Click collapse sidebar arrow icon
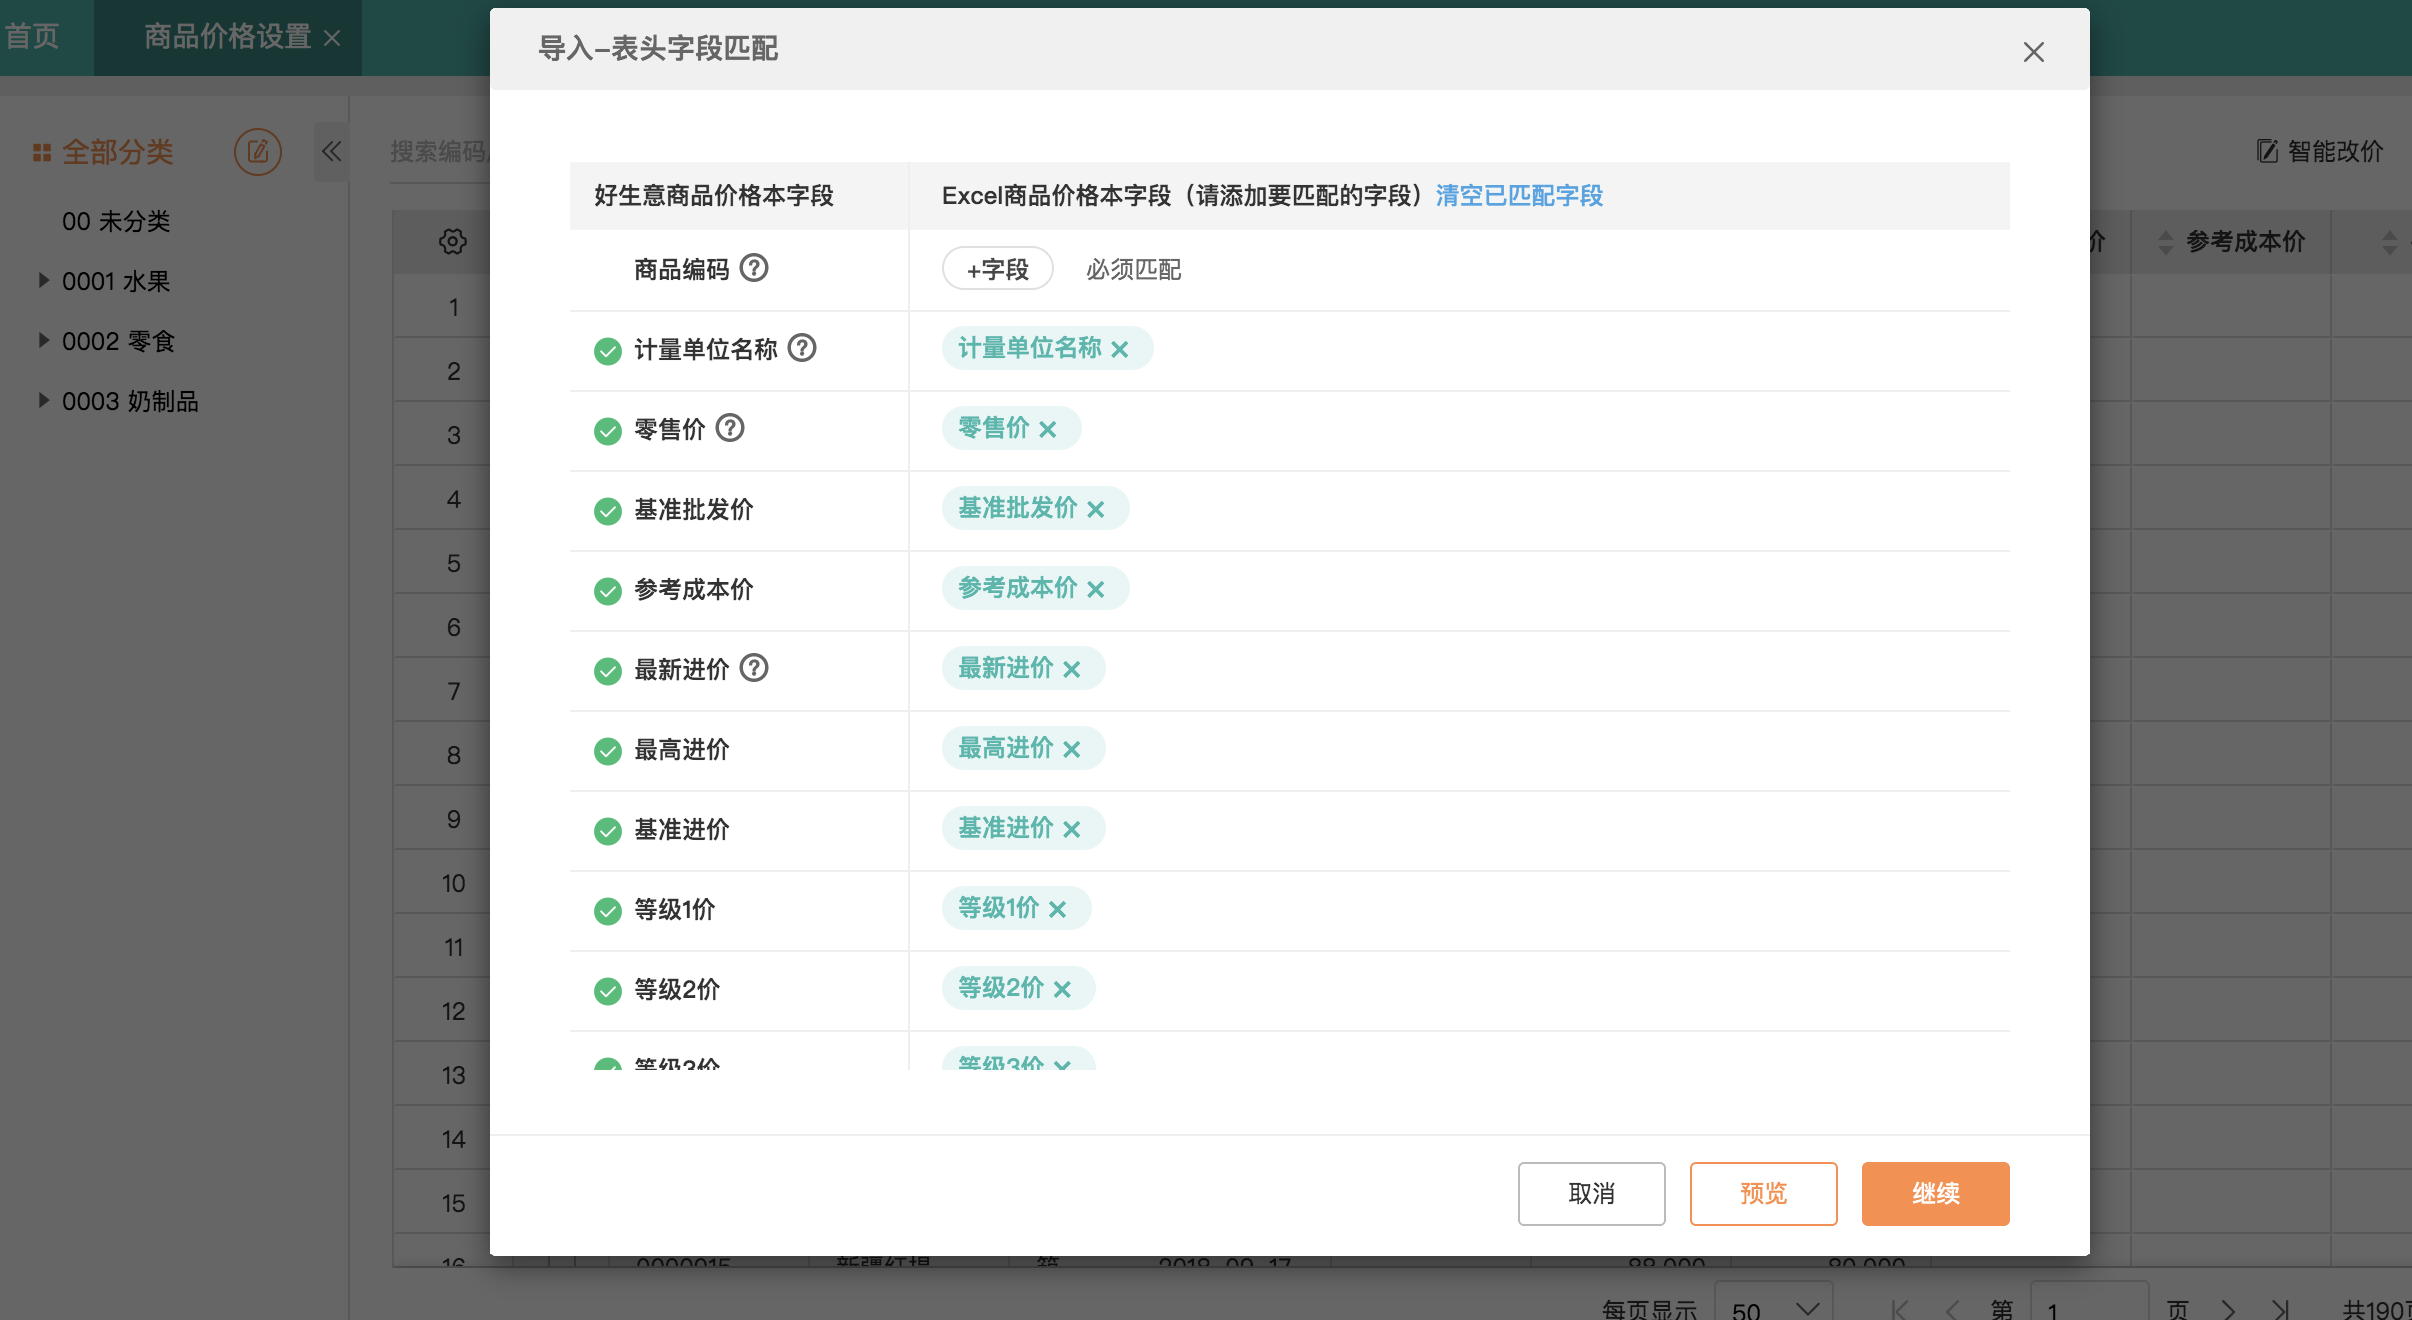 (x=333, y=151)
